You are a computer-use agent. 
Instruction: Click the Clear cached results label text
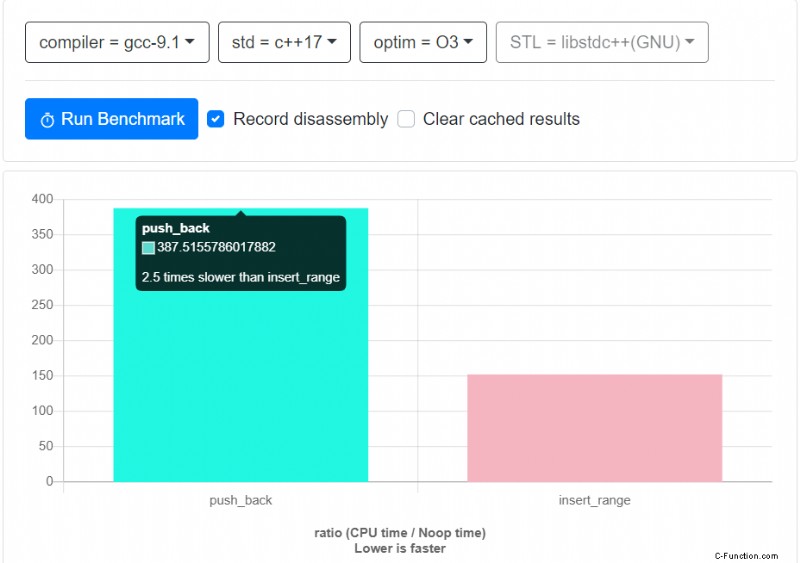(501, 119)
